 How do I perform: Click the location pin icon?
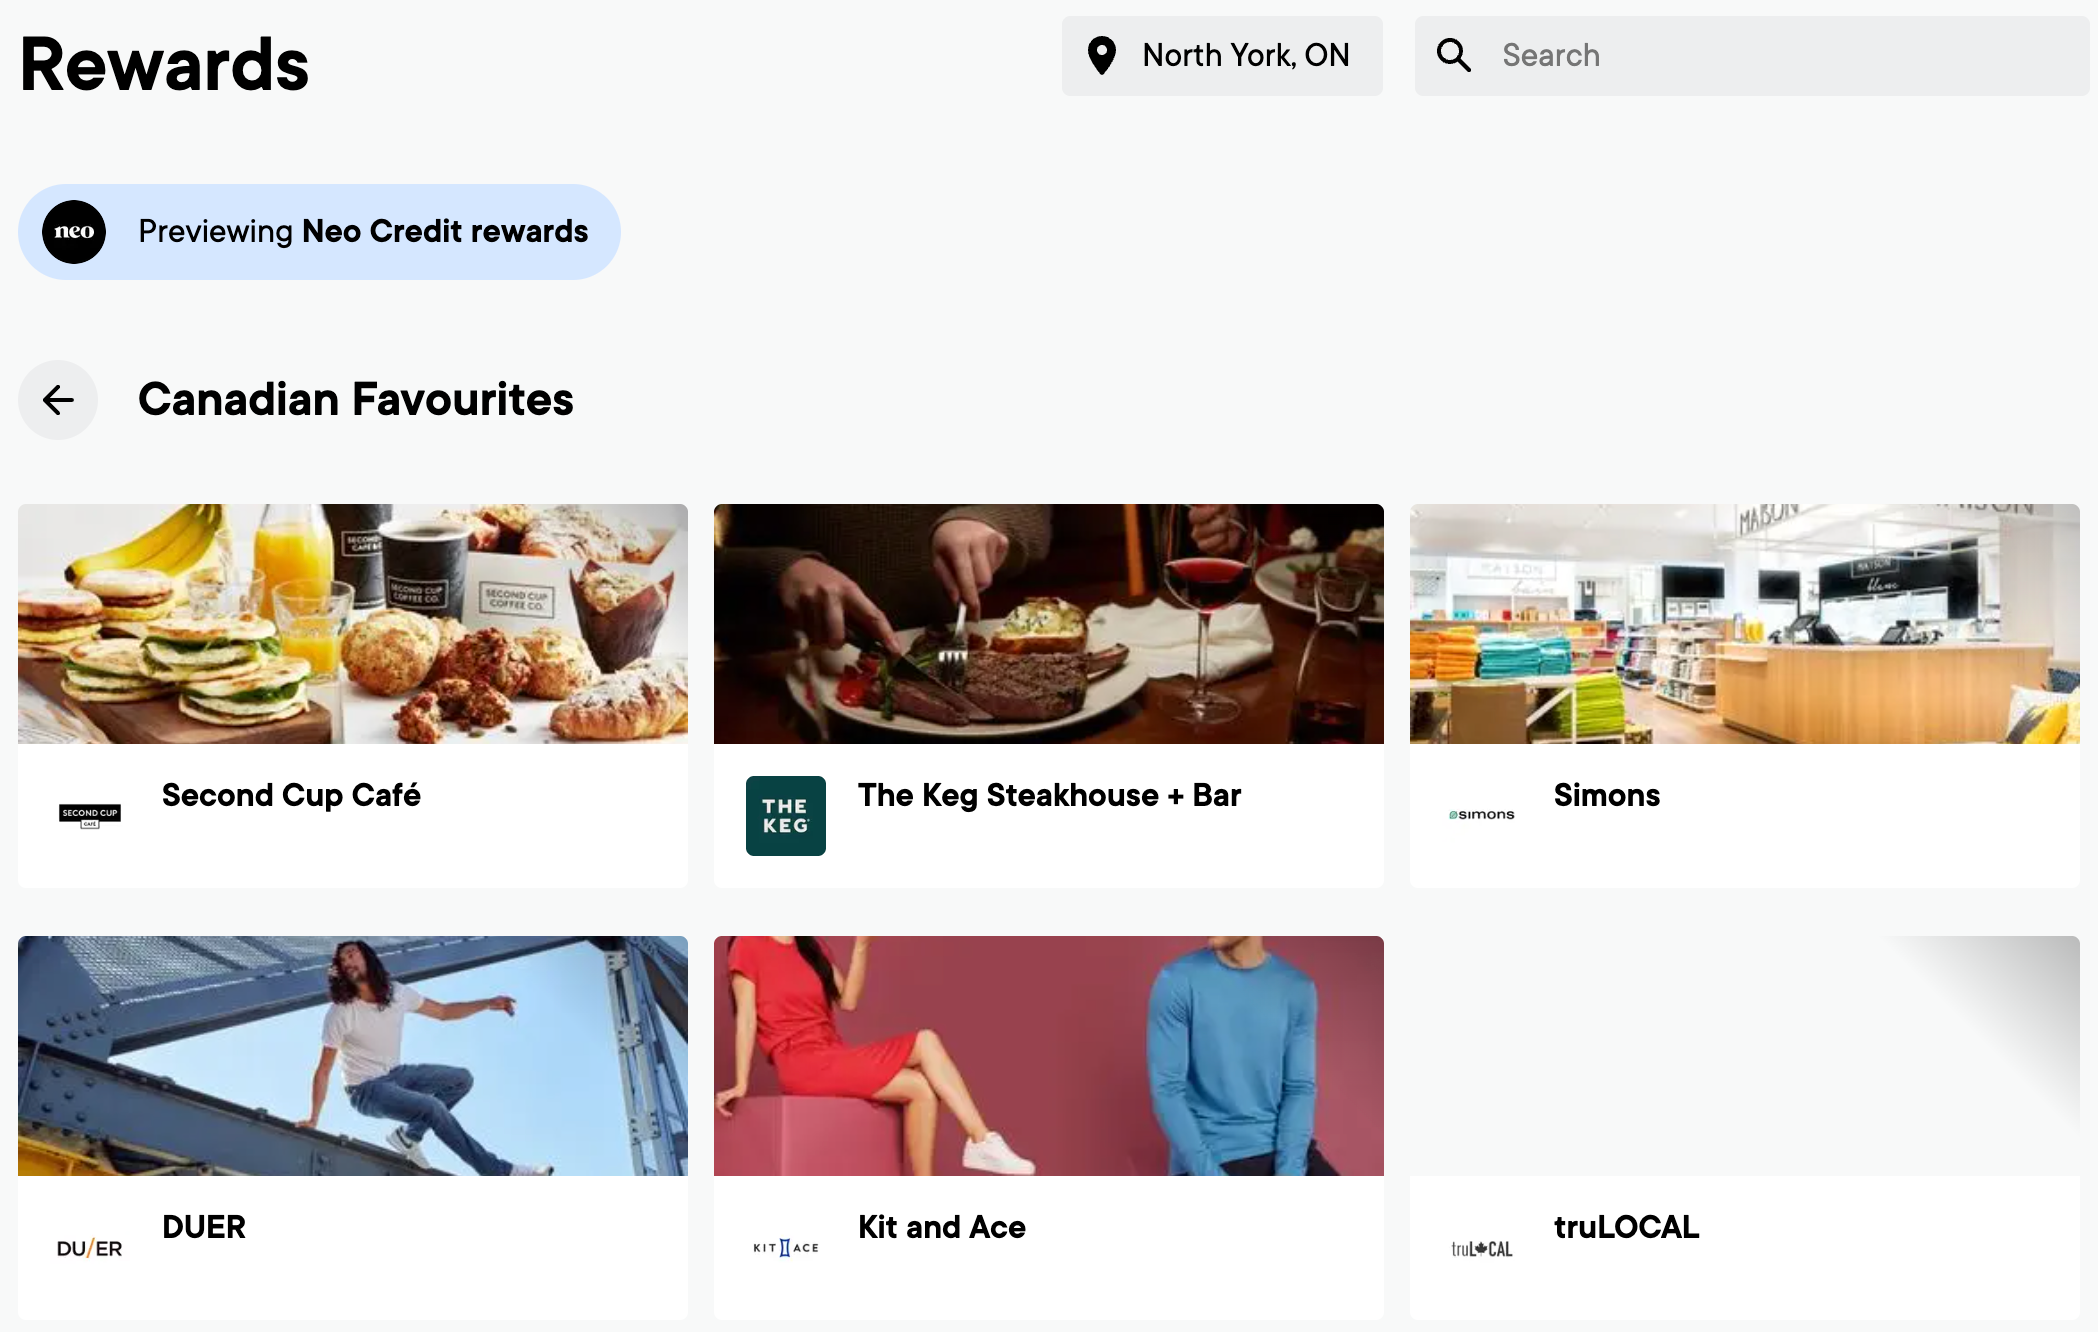click(1102, 56)
